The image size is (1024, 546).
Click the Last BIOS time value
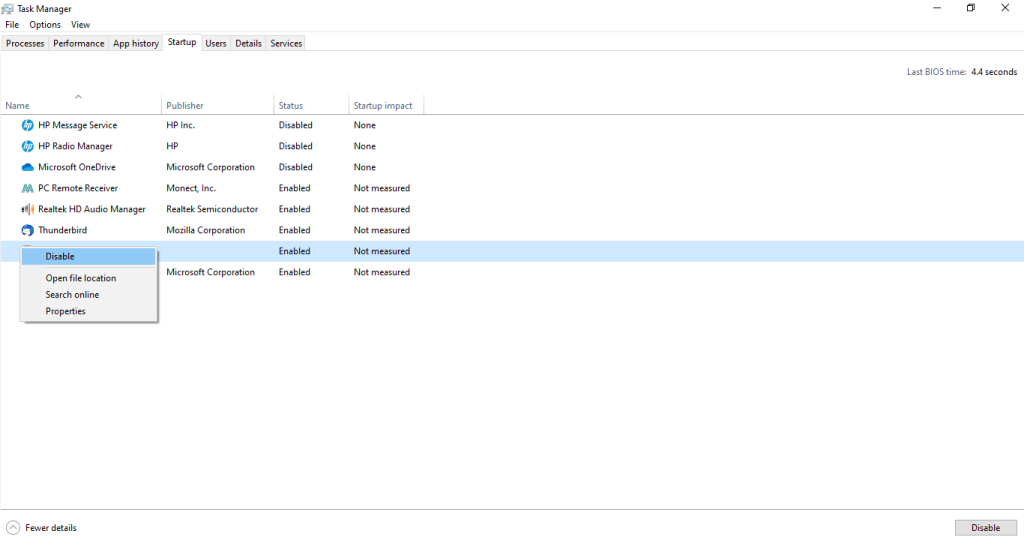994,72
